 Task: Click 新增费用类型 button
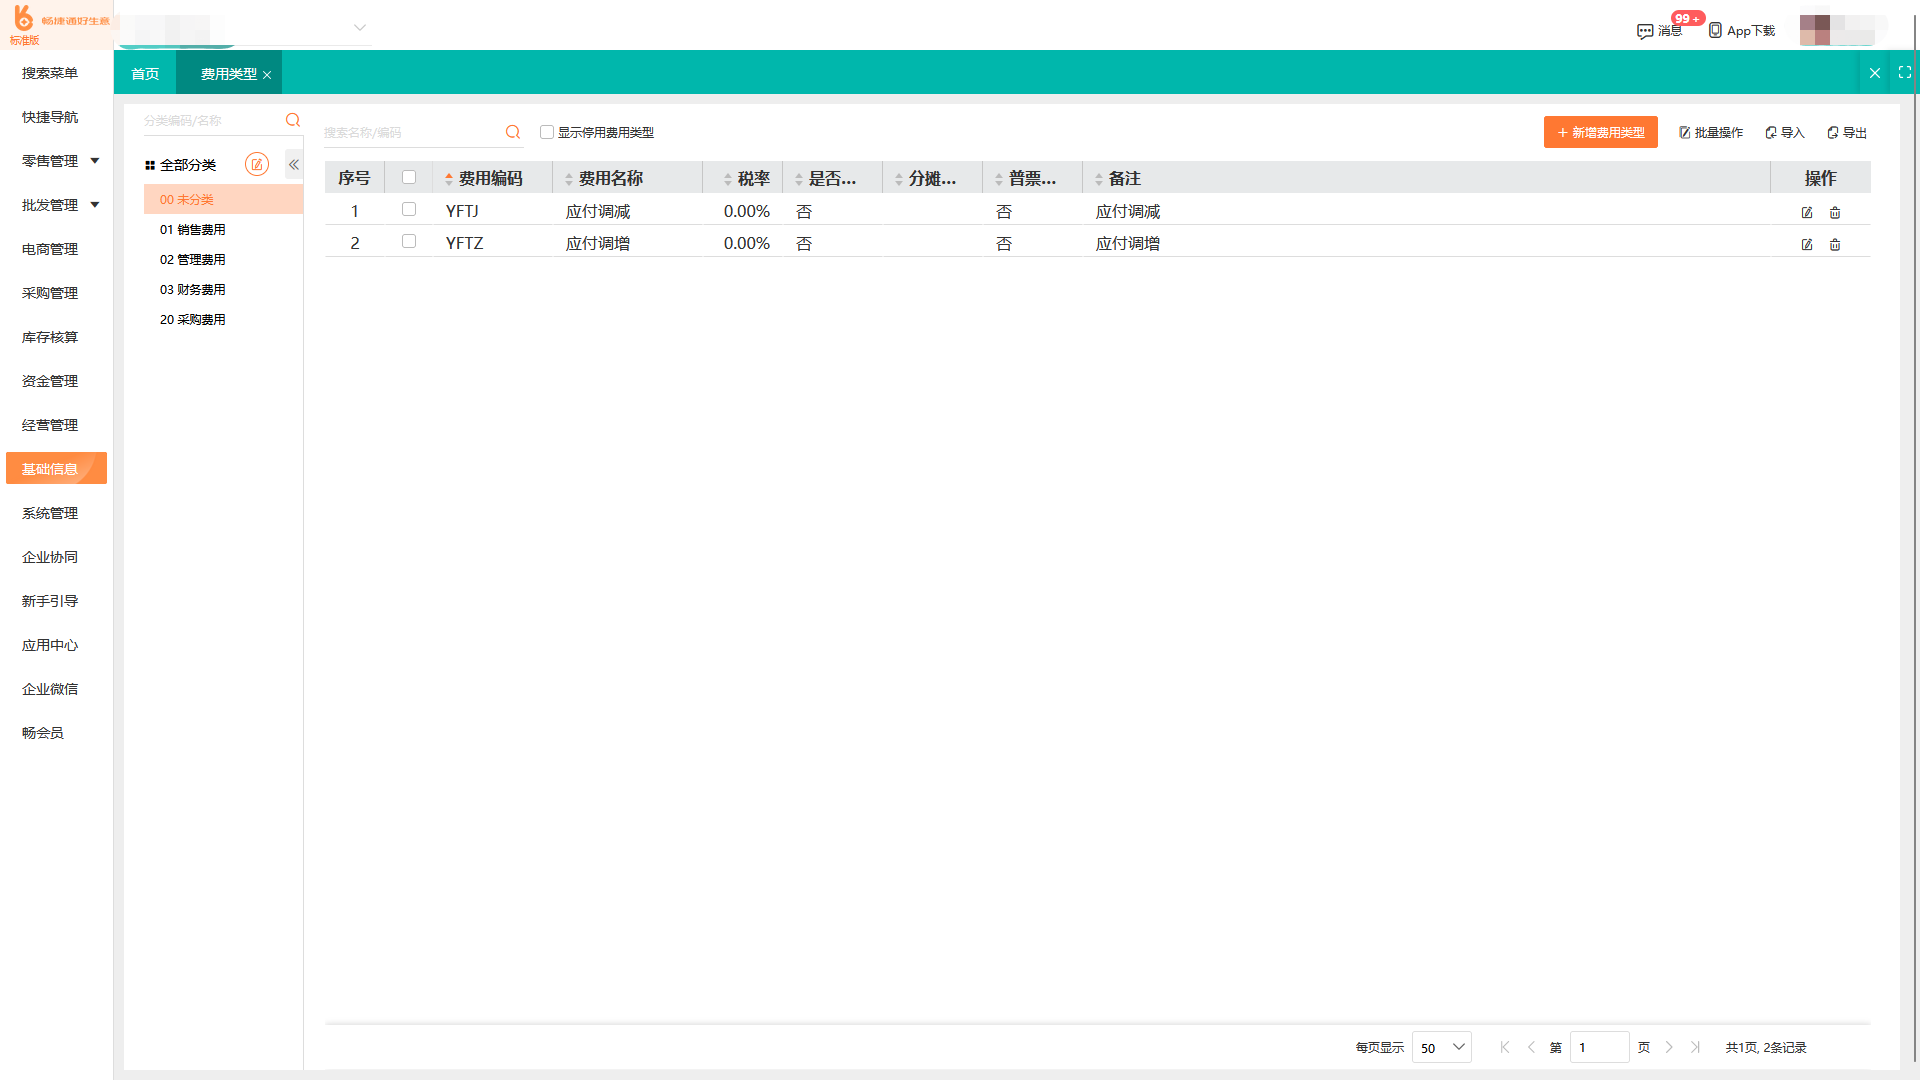pos(1600,132)
